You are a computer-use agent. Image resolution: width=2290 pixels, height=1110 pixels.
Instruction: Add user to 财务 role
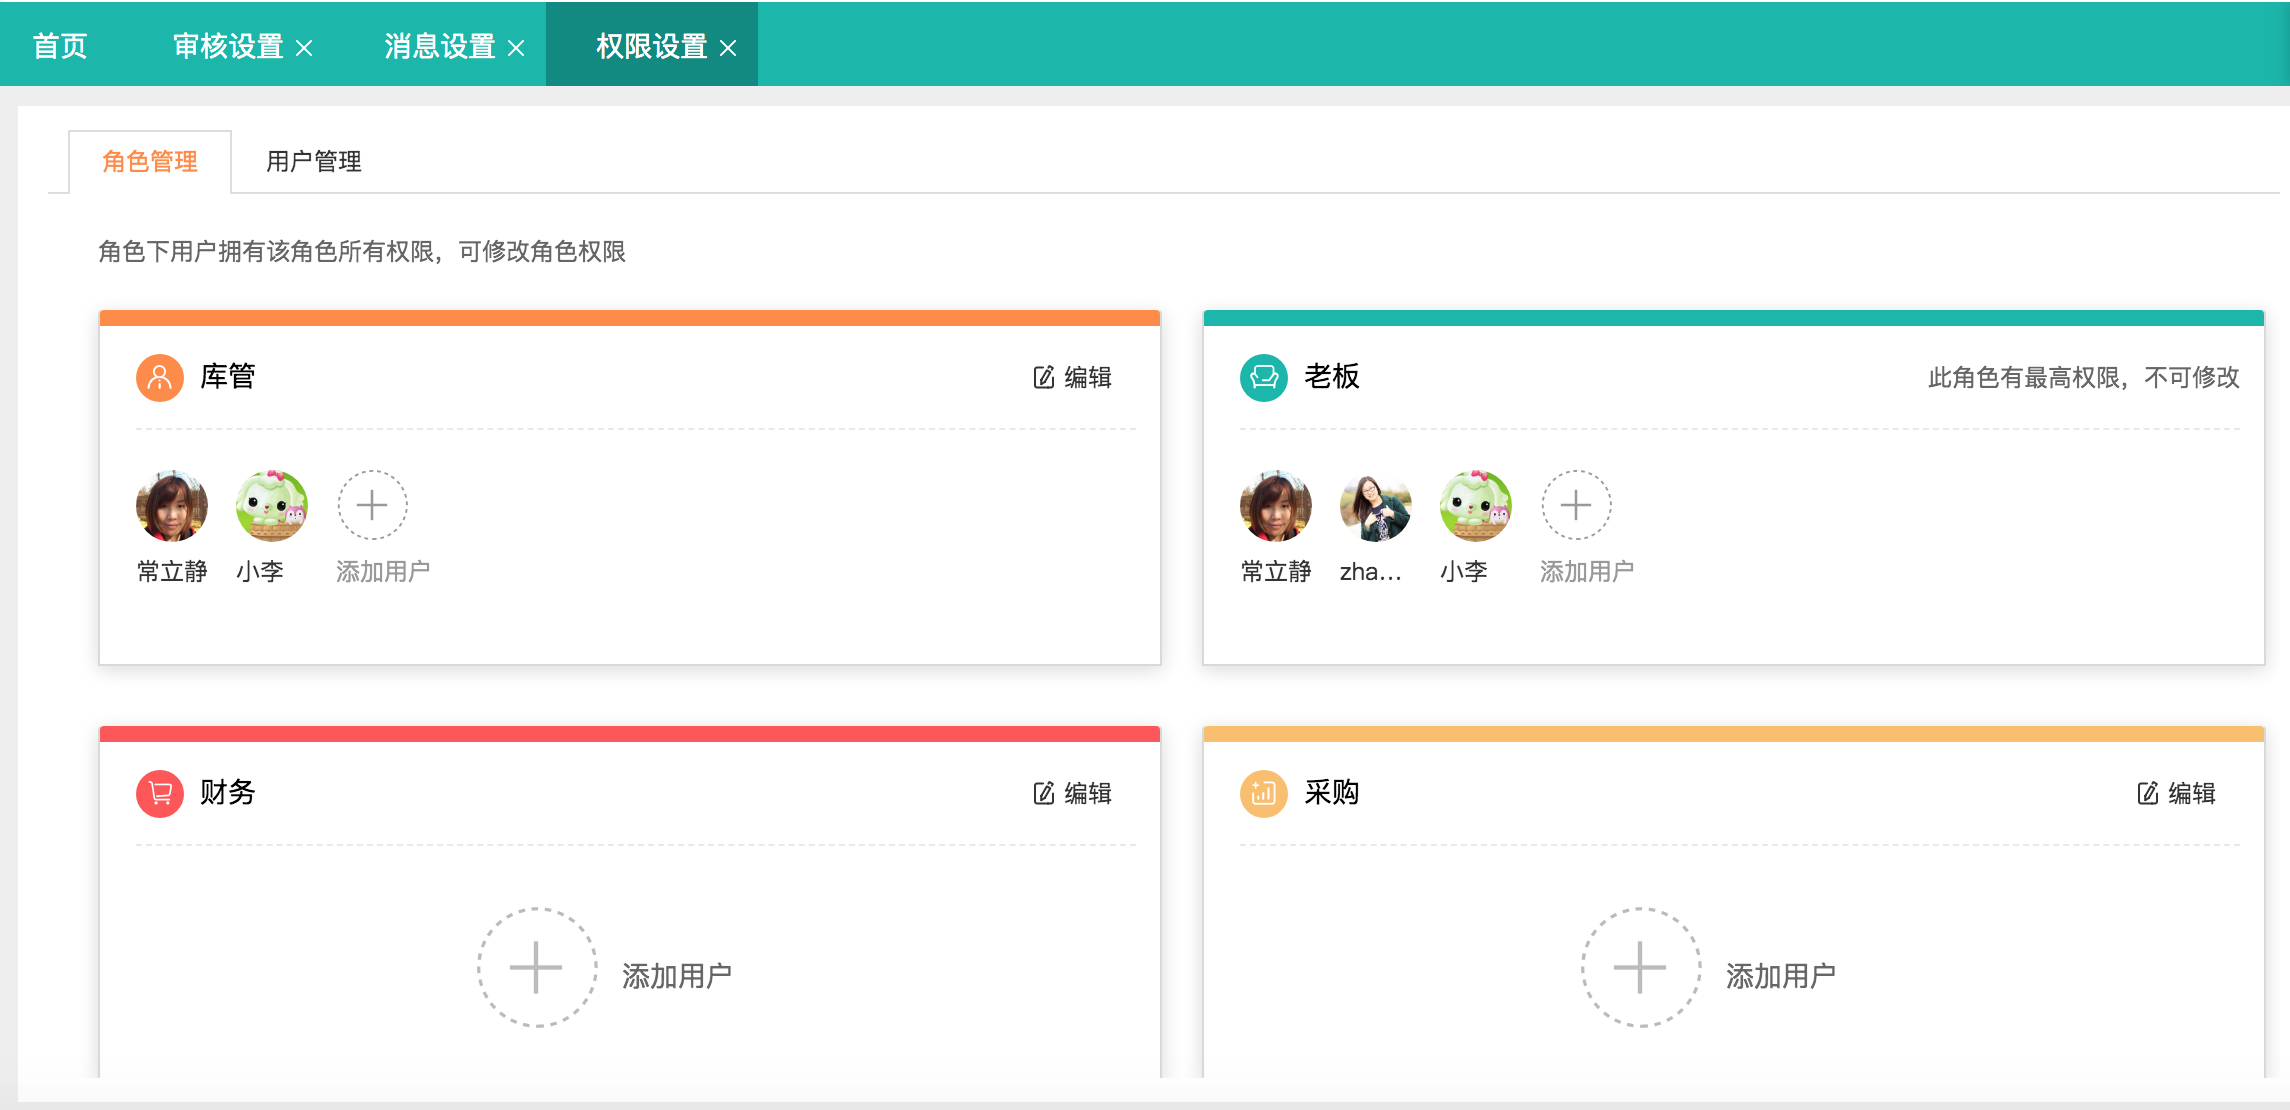(x=533, y=964)
